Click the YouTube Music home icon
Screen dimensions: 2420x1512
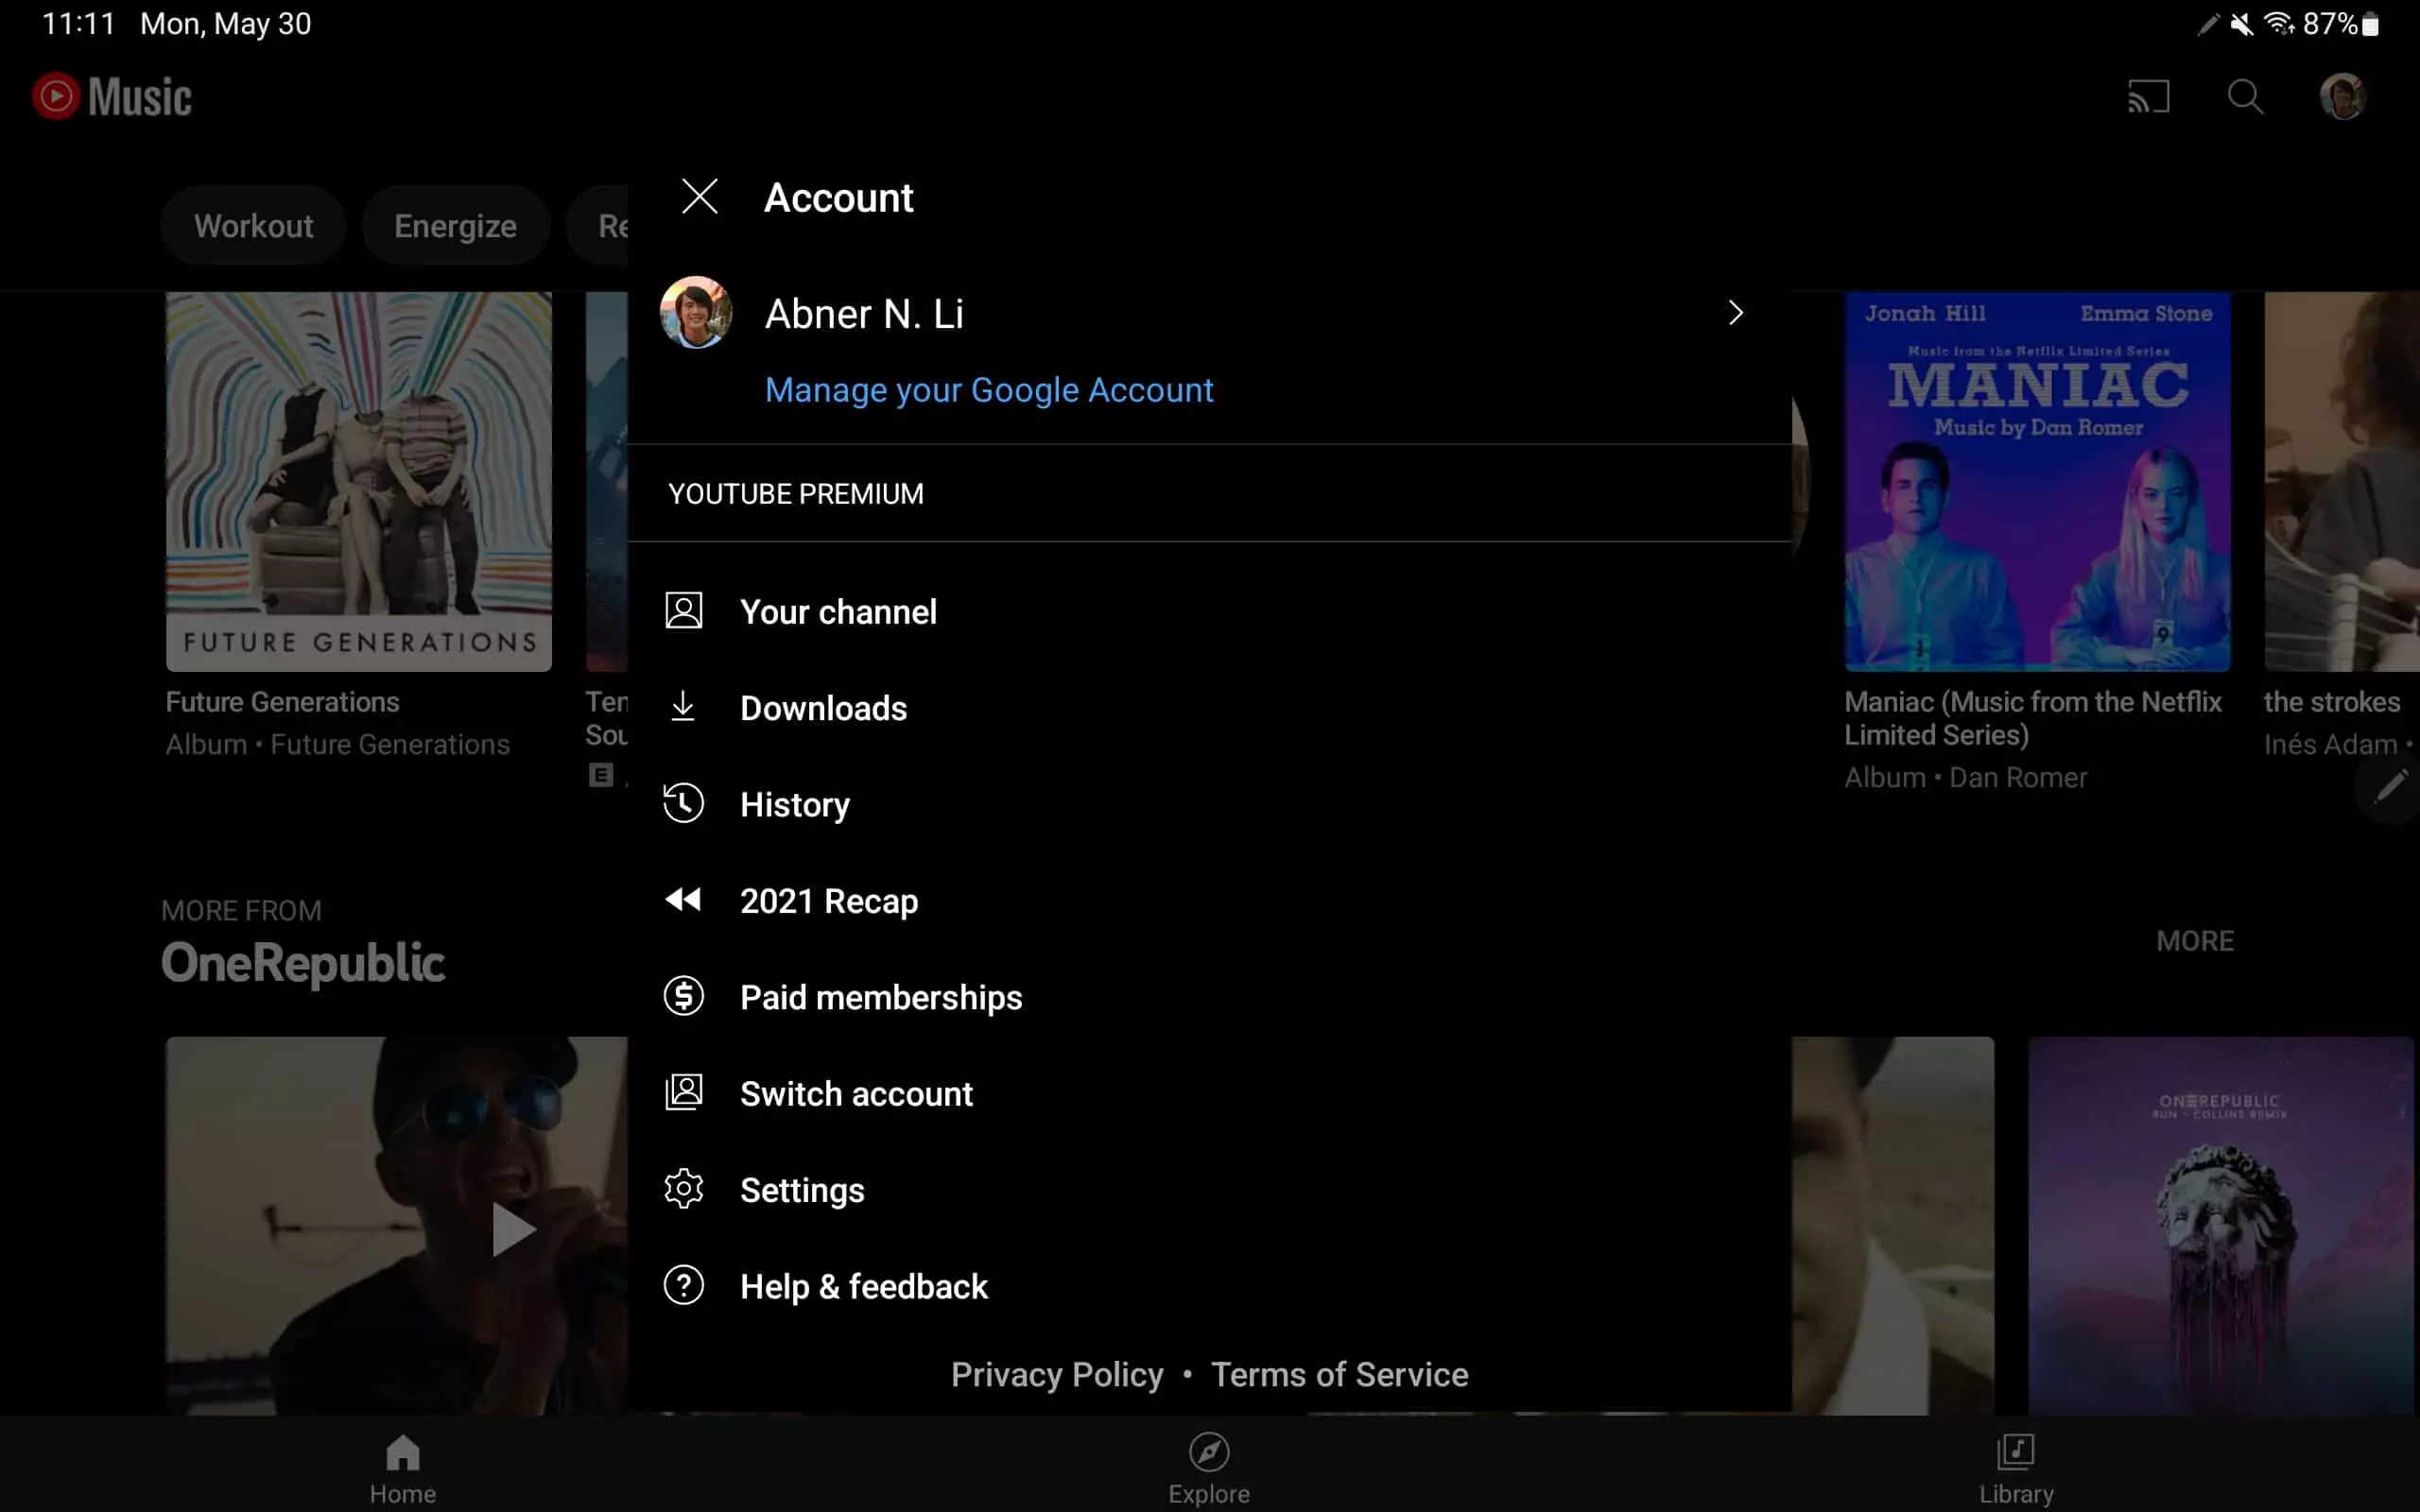pos(403,1465)
